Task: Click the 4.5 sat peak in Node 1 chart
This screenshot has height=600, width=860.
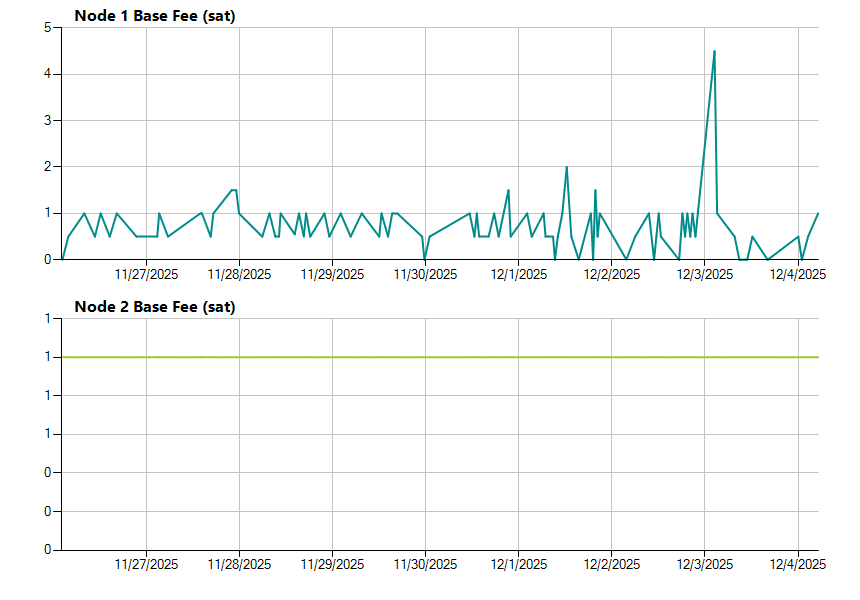Action: (x=714, y=51)
